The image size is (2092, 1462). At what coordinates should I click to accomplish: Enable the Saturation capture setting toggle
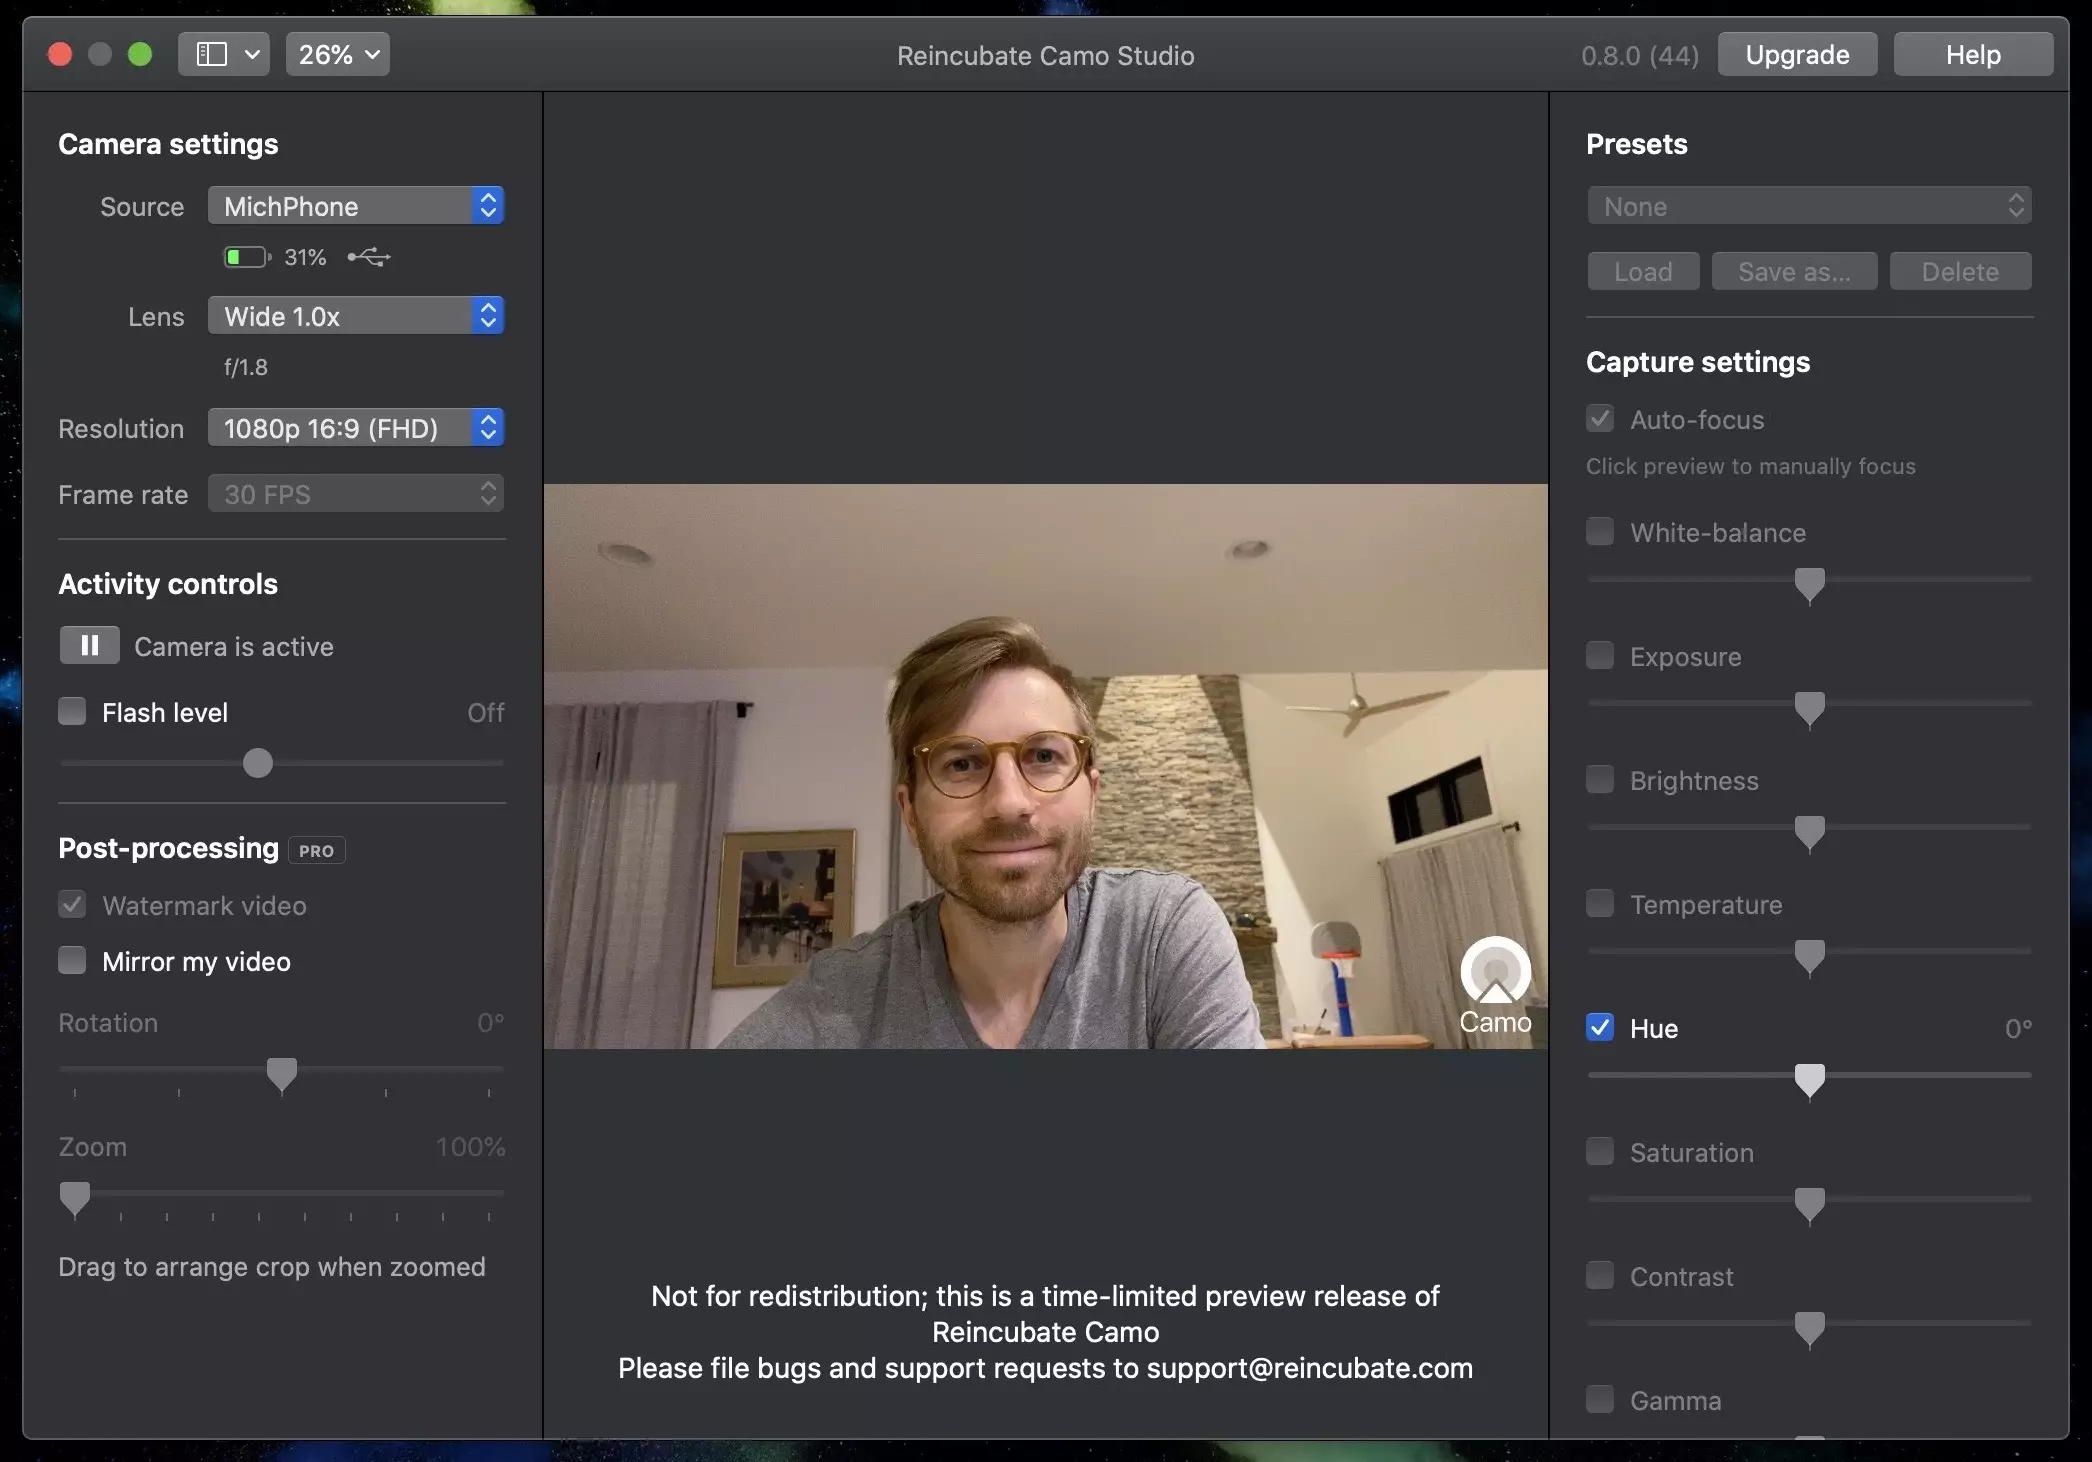(x=1599, y=1151)
